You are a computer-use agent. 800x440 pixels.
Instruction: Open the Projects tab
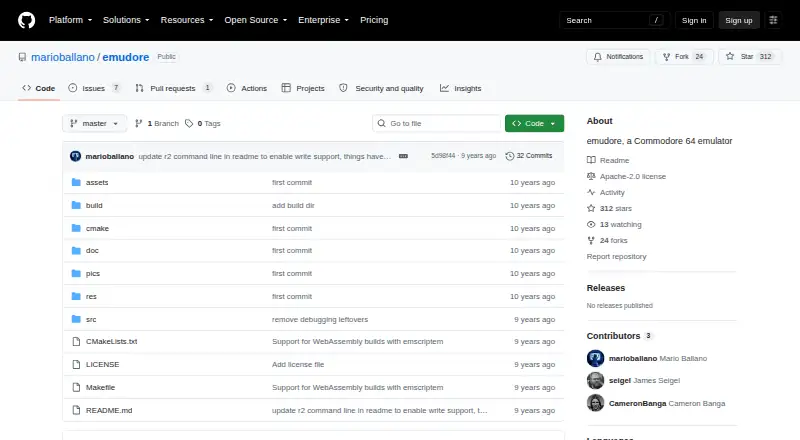point(303,88)
